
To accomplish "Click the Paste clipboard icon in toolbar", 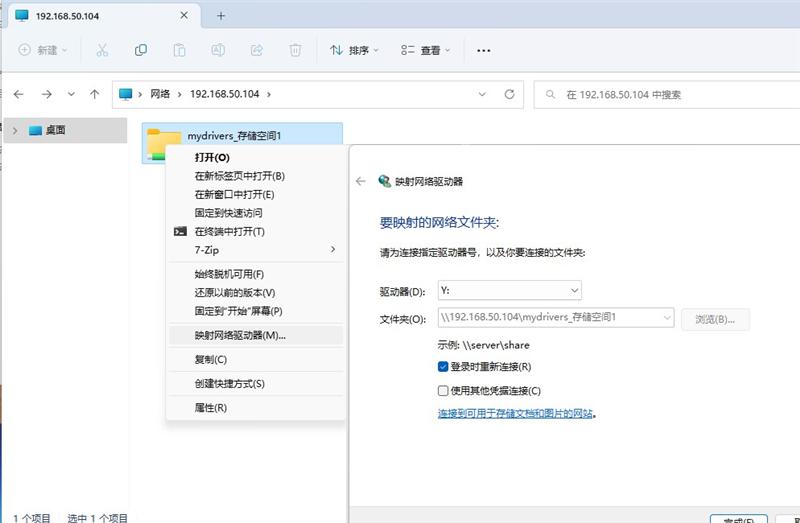I will (179, 50).
